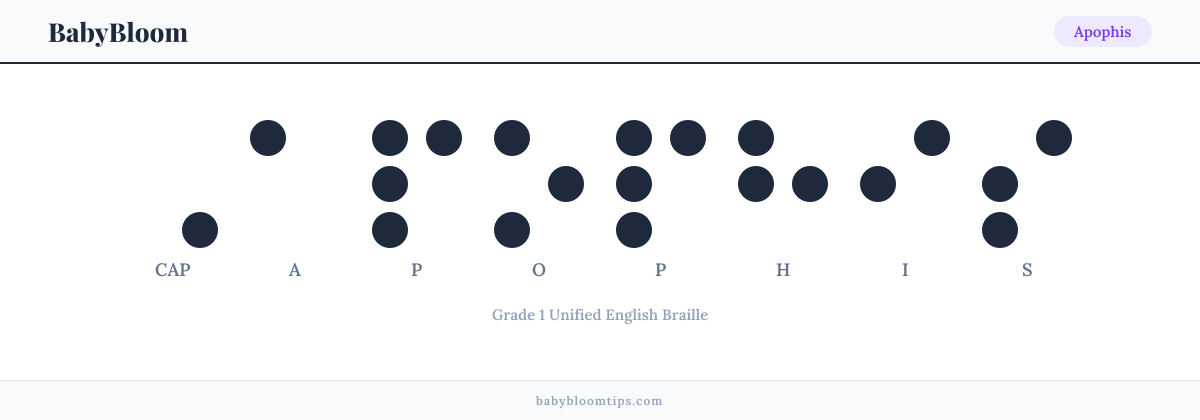
Task: Click the letter A label
Action: click(295, 270)
